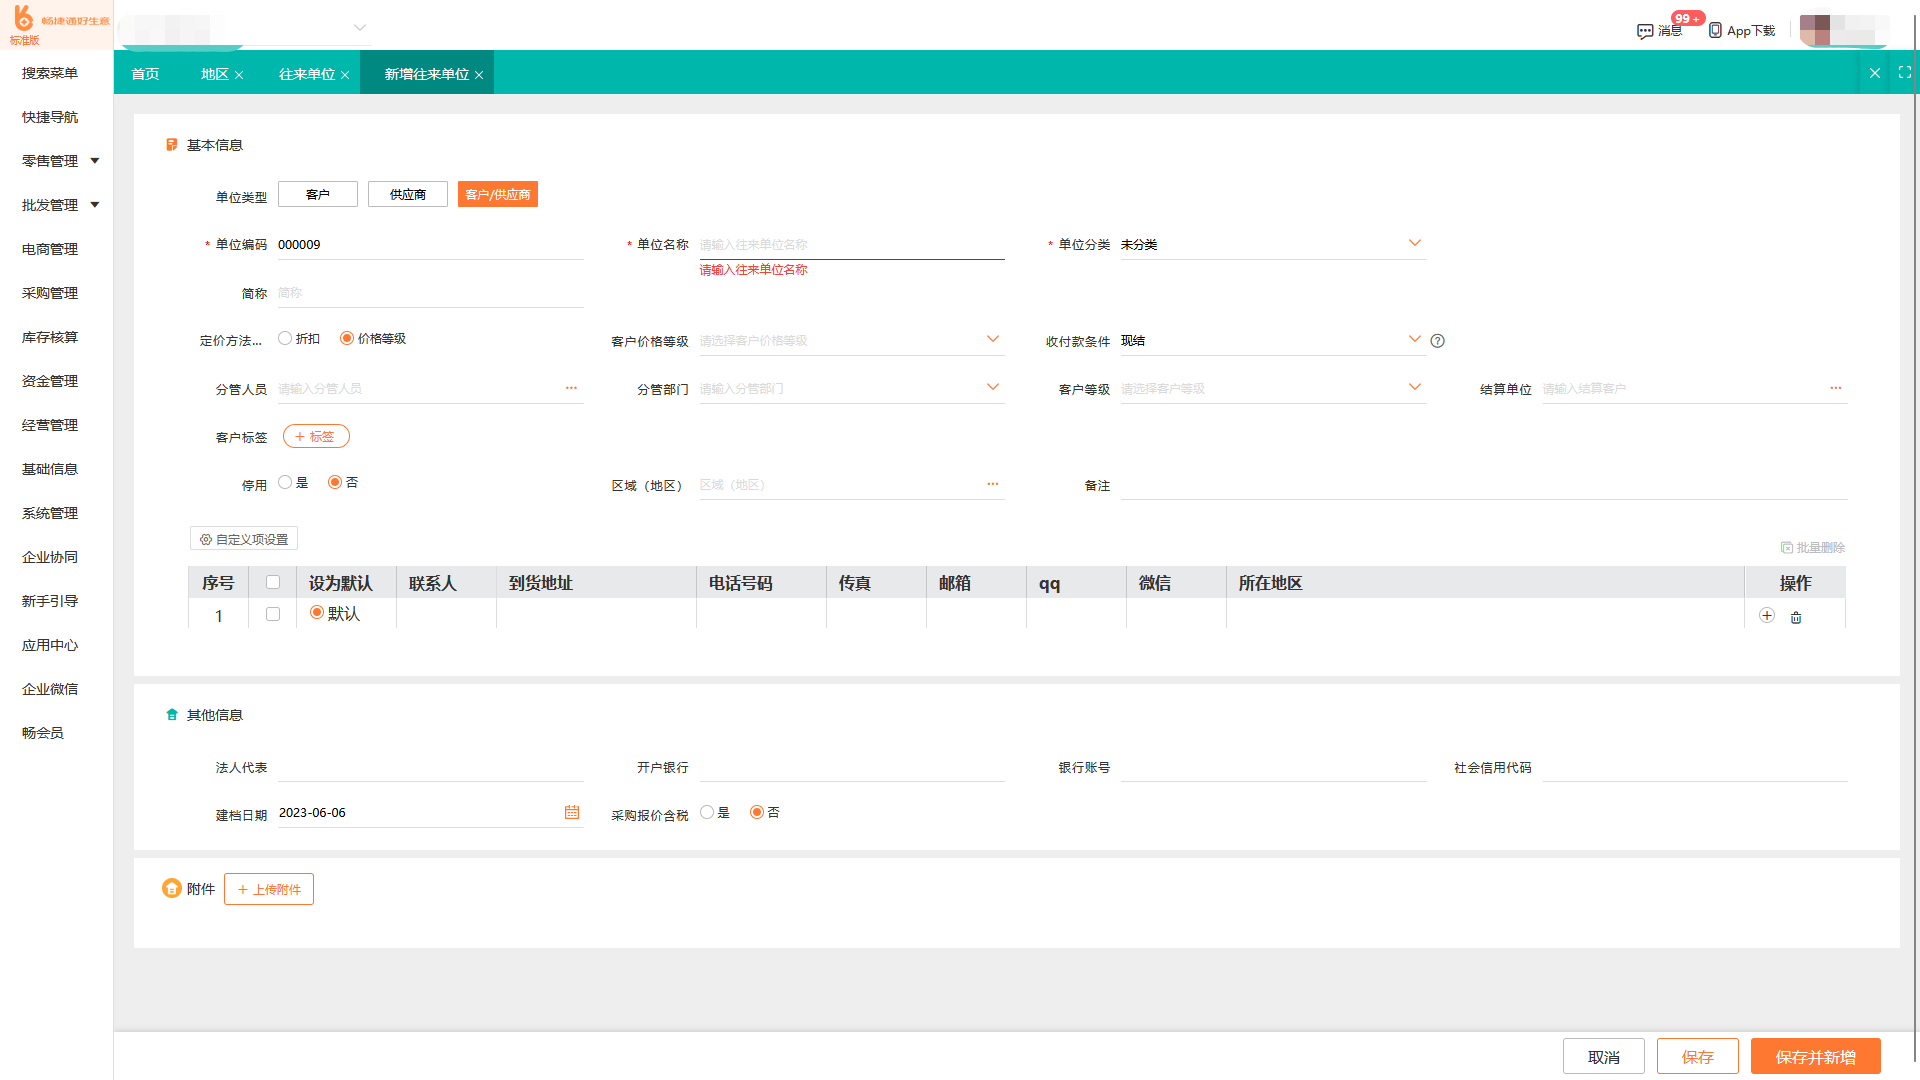Click the delete row icon in table
The image size is (1920, 1080).
1796,617
